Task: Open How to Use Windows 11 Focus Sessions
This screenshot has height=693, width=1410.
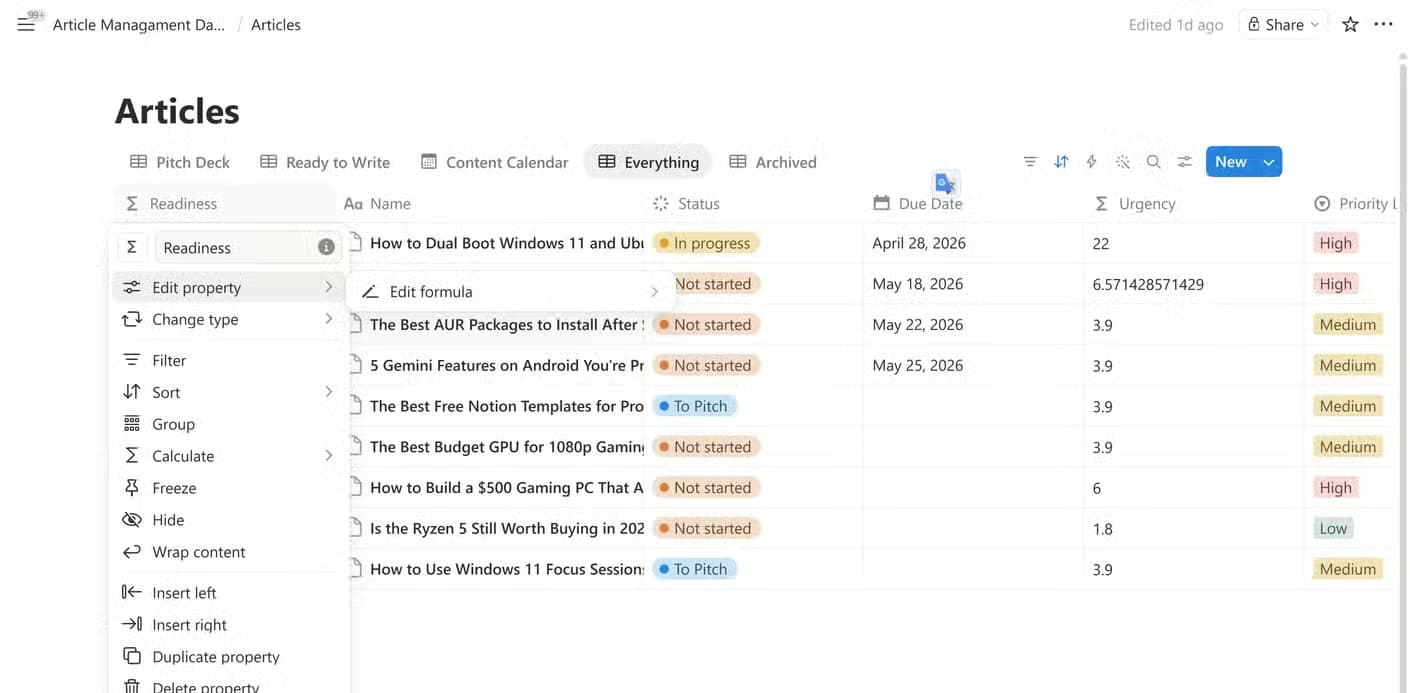Action: (507, 569)
